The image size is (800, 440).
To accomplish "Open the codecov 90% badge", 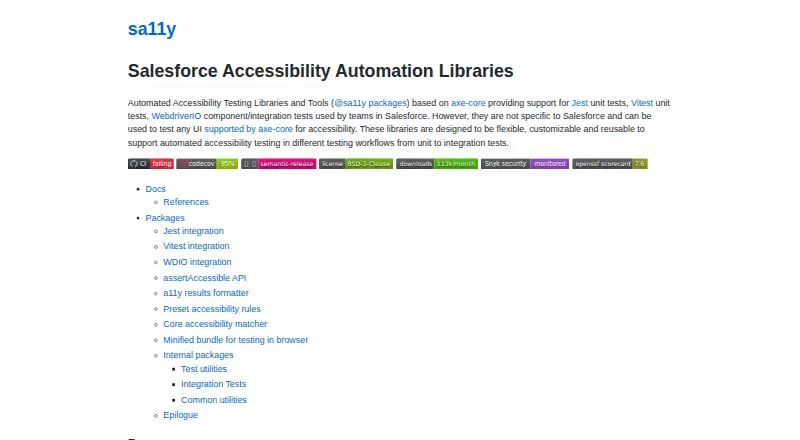I will [207, 164].
